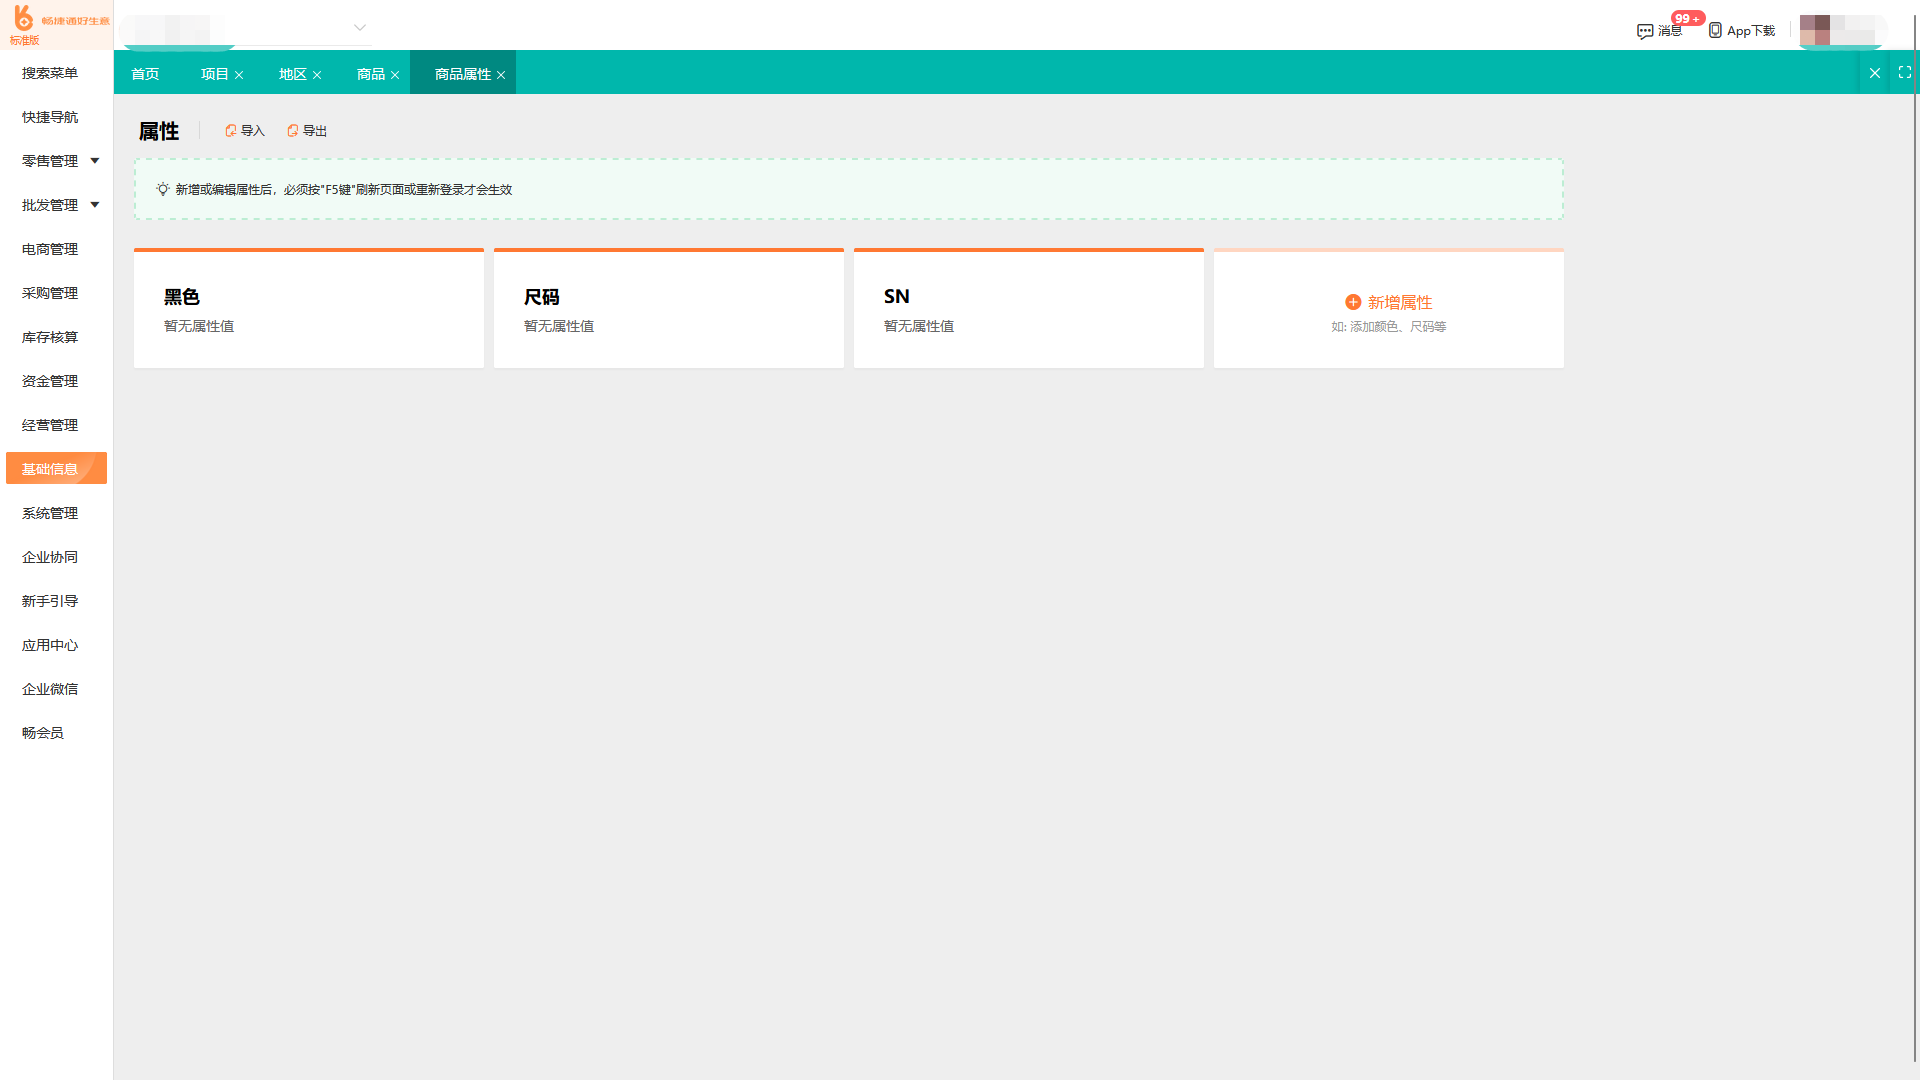Click the 导入 button link
The width and height of the screenshot is (1920, 1080).
[245, 131]
